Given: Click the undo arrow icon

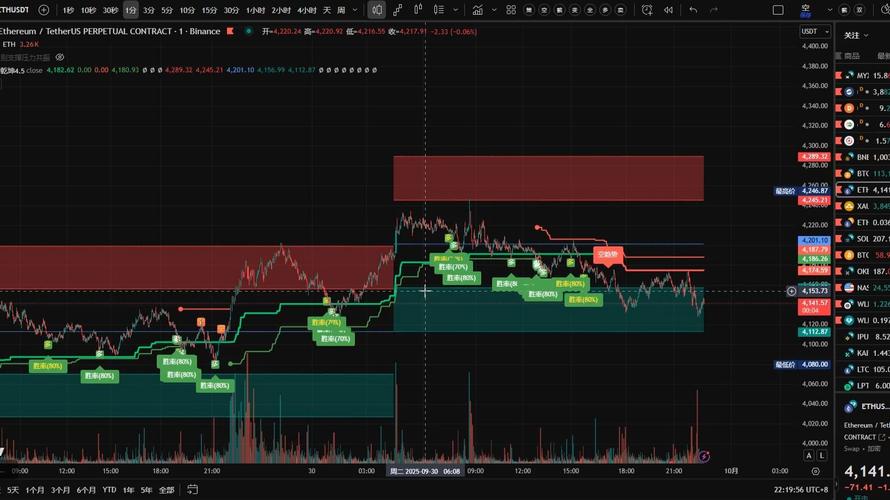Looking at the screenshot, I should pyautogui.click(x=693, y=10).
